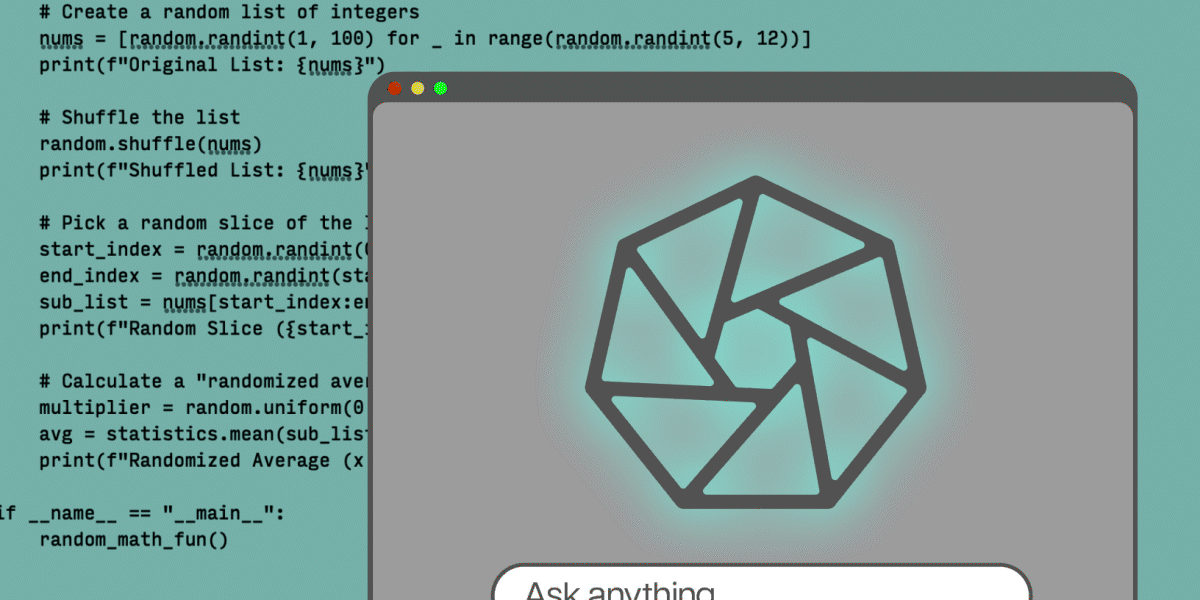The height and width of the screenshot is (600, 1200).
Task: Click the line starting "sub_list = nums[start_index"
Action: click(x=204, y=302)
